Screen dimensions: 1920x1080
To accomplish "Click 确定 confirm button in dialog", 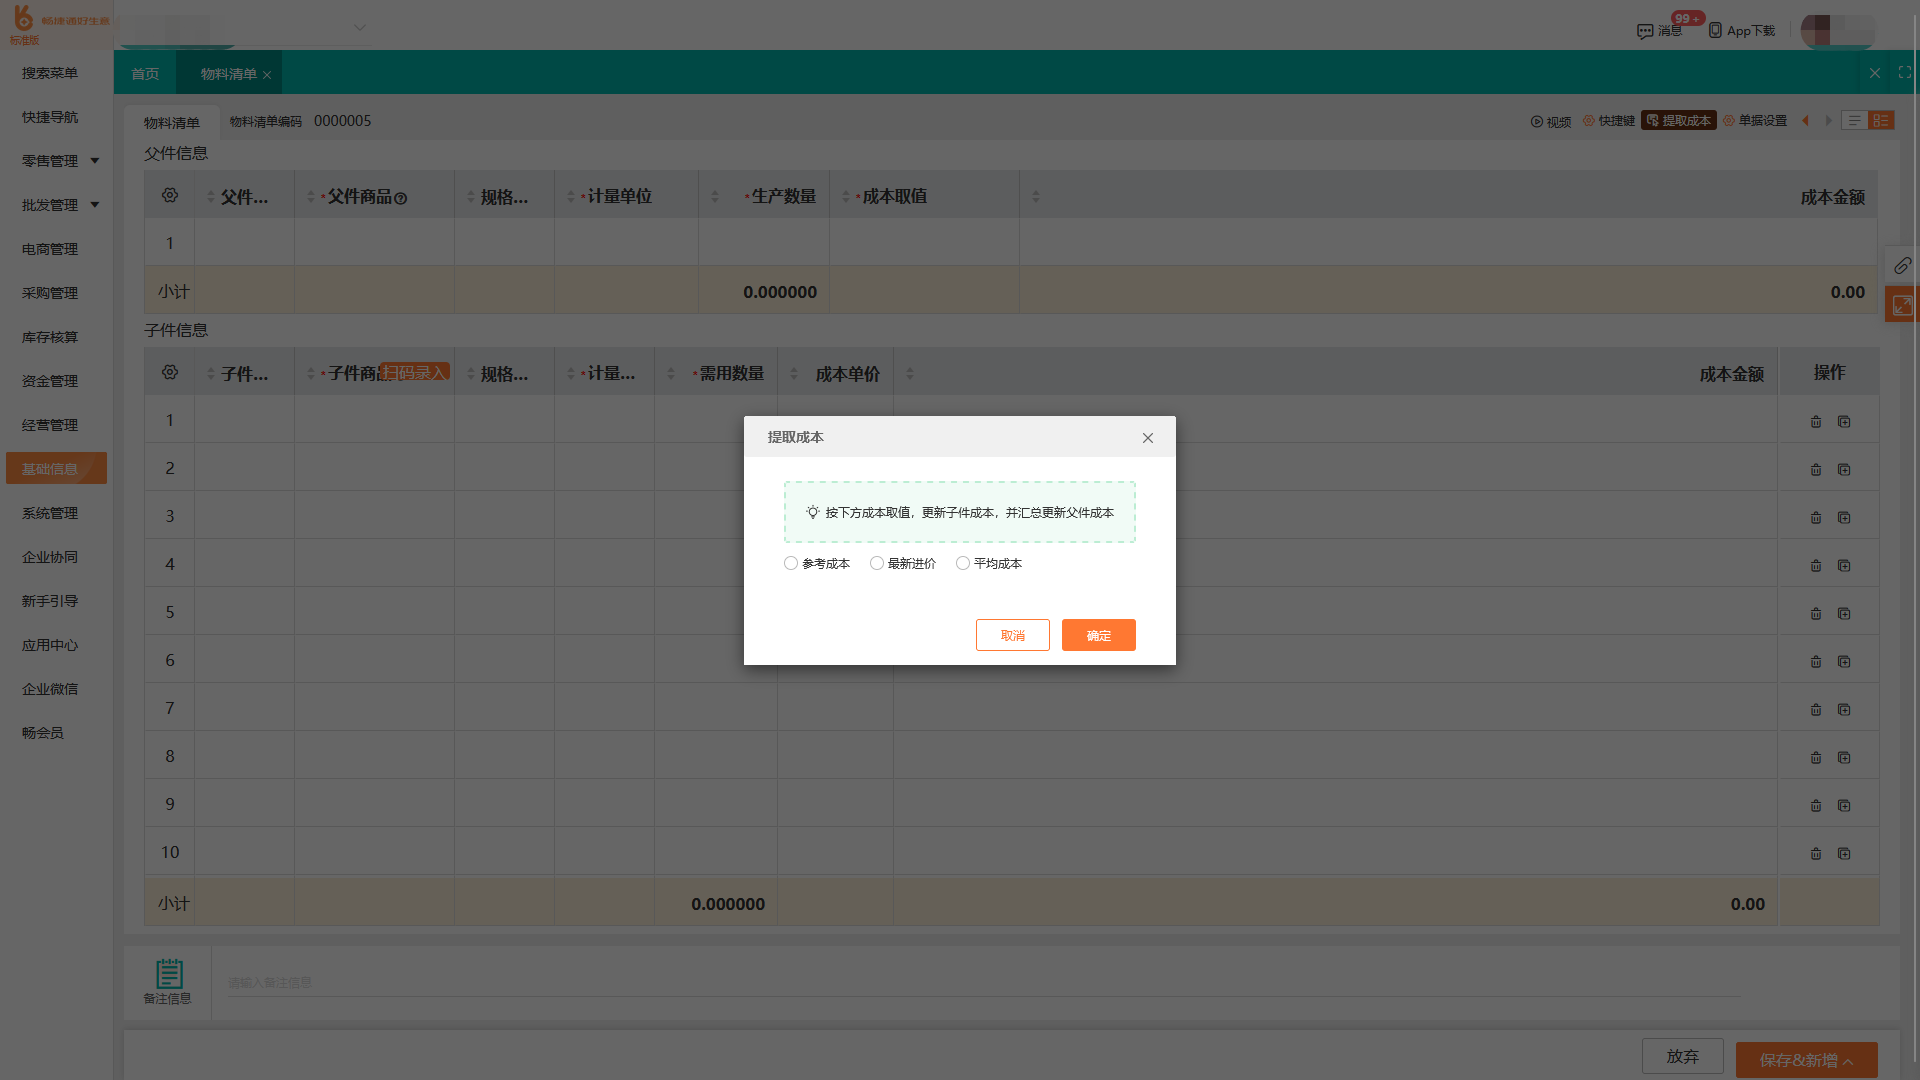I will pos(1098,634).
